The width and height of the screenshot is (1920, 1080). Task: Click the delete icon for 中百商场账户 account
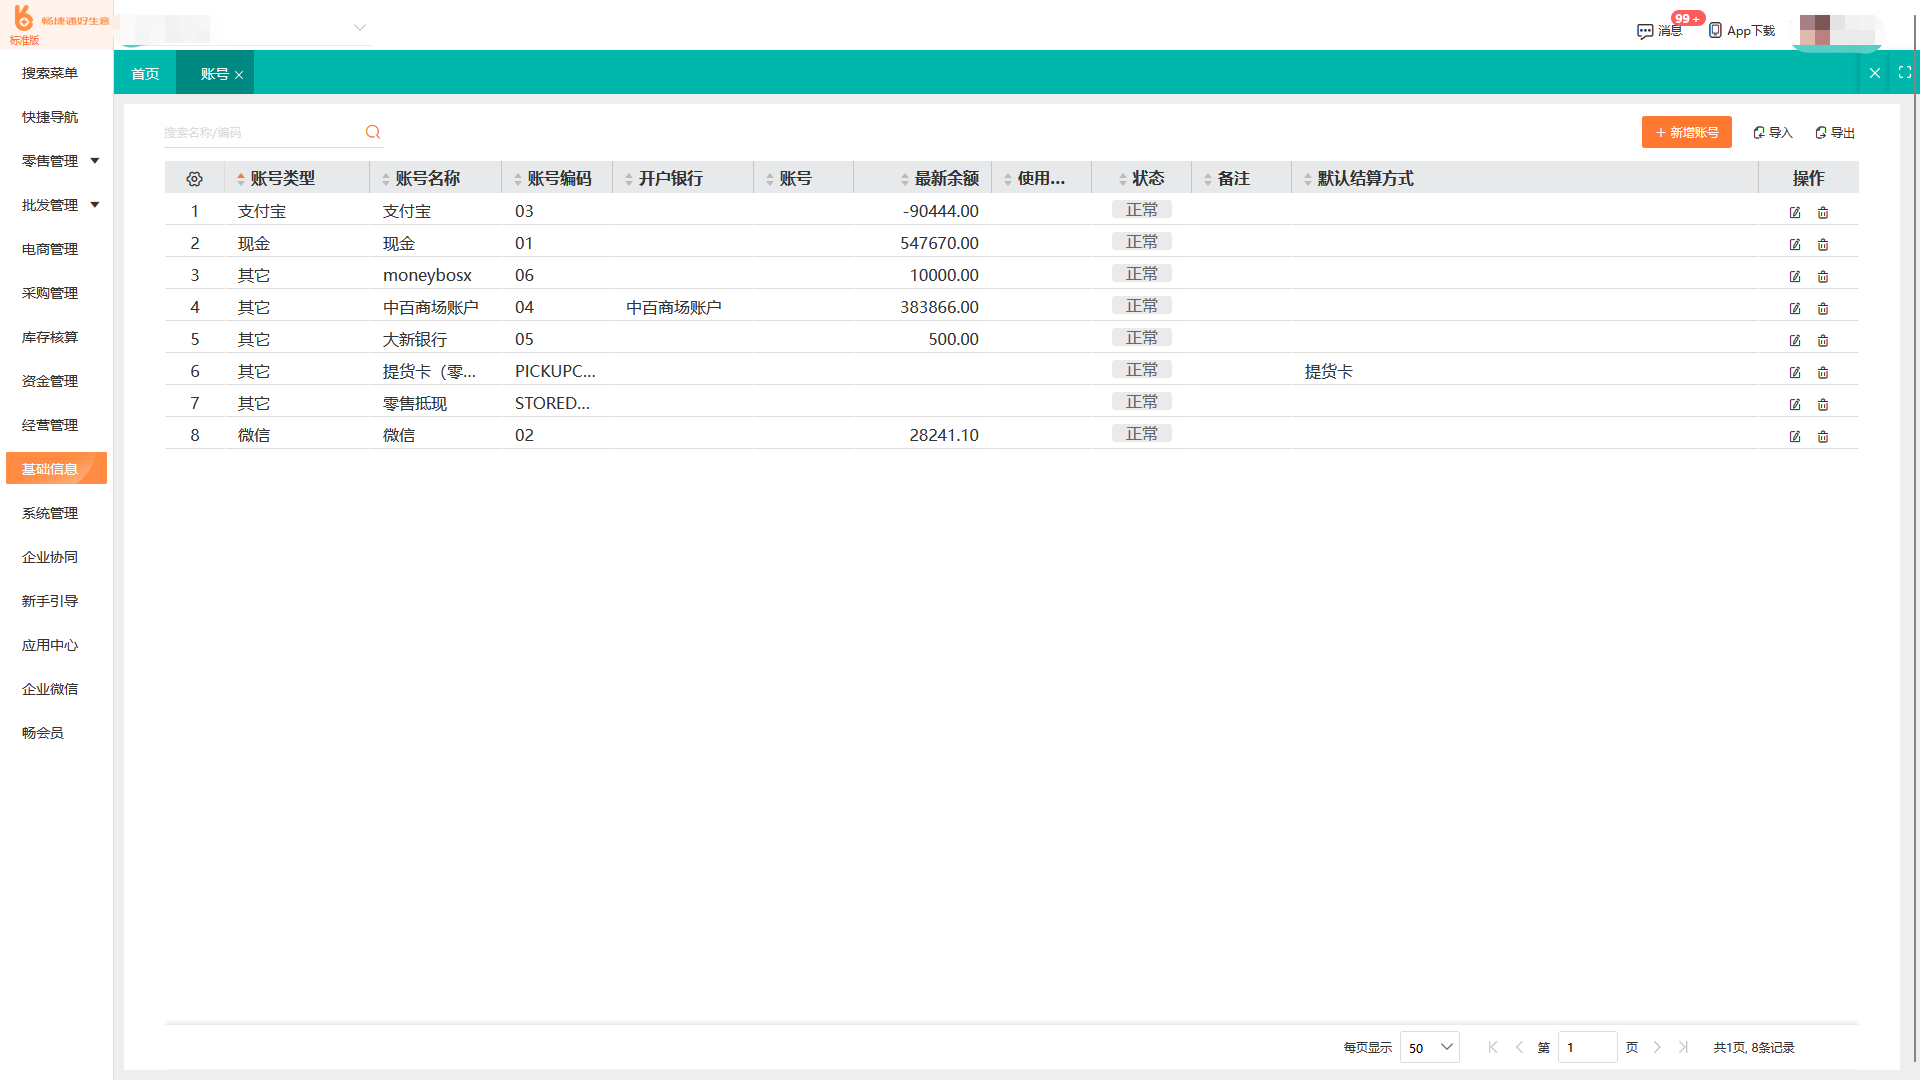click(x=1824, y=306)
